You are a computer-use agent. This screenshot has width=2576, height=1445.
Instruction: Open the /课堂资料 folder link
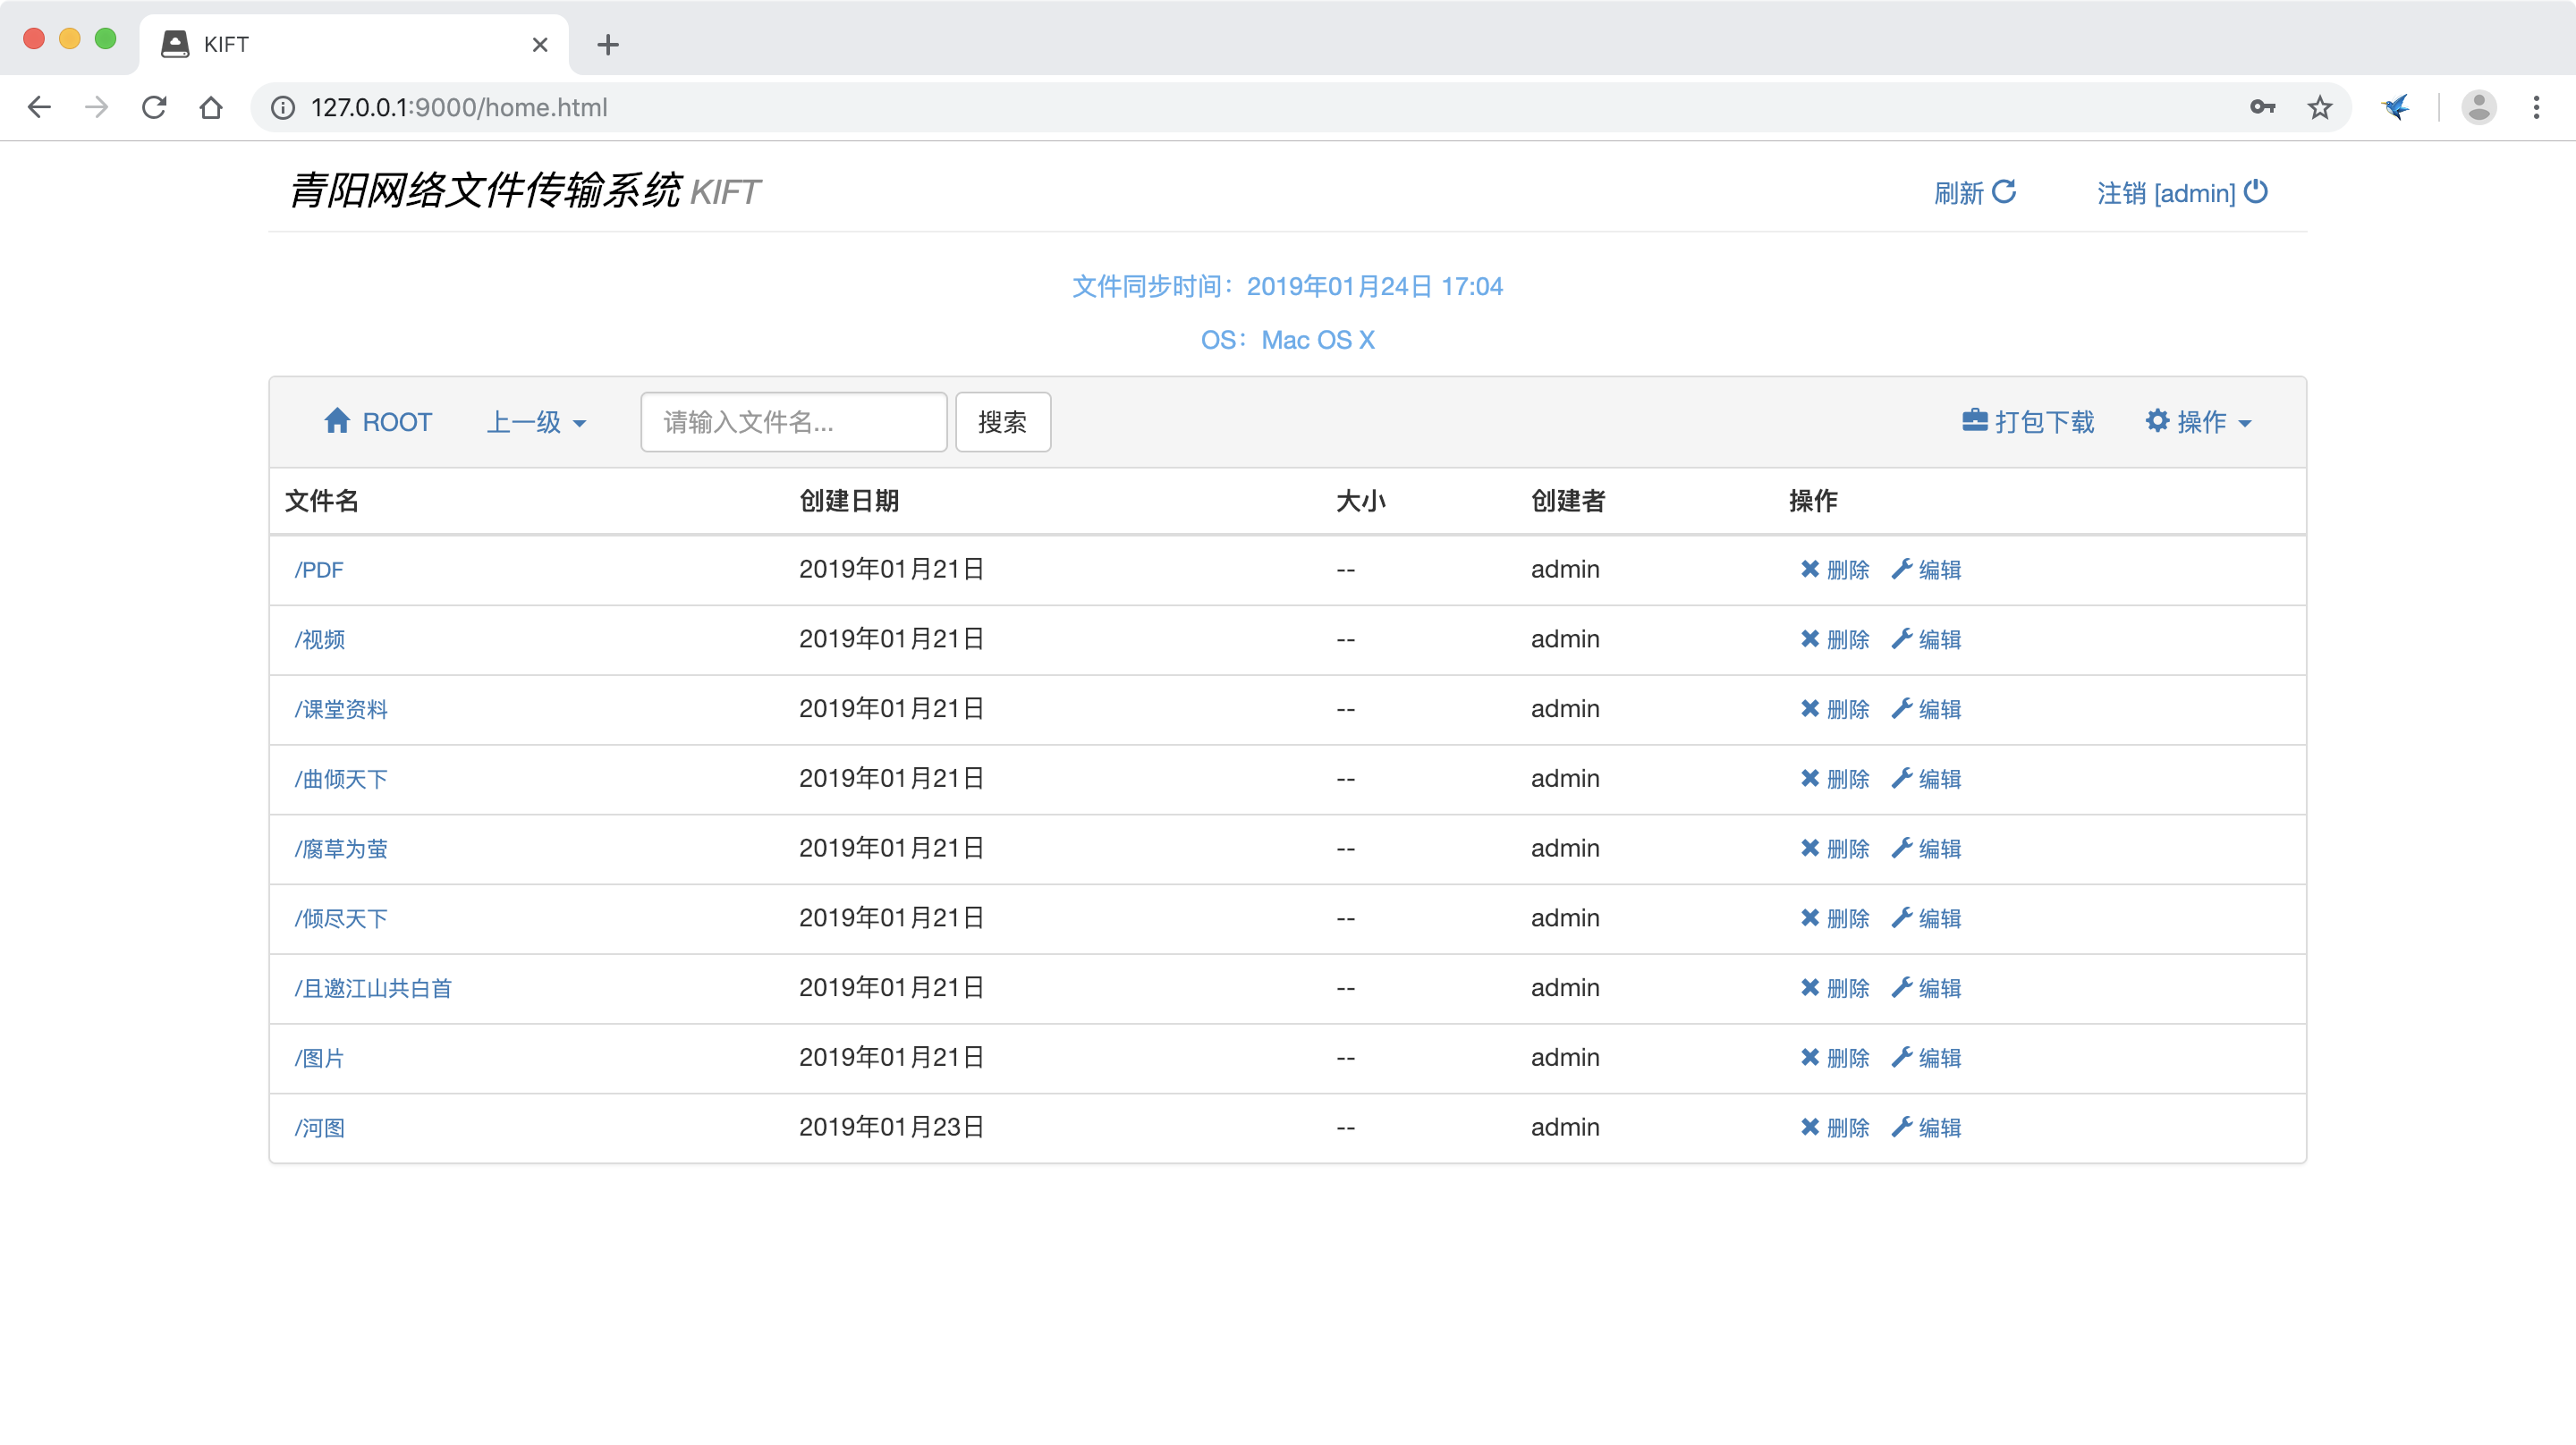pos(341,709)
